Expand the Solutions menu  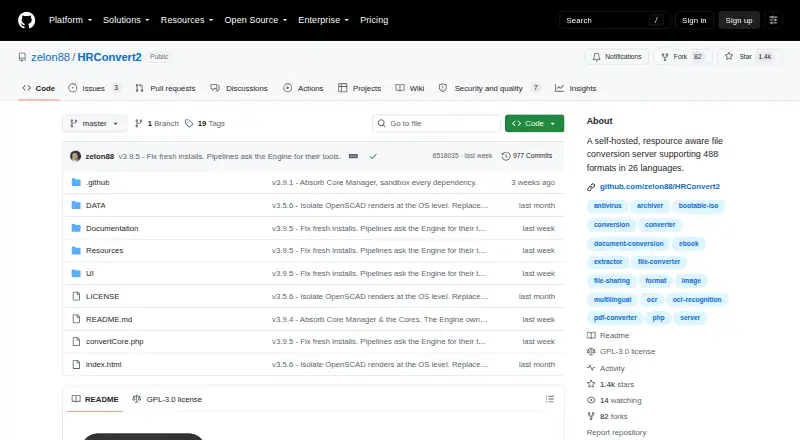(x=126, y=20)
